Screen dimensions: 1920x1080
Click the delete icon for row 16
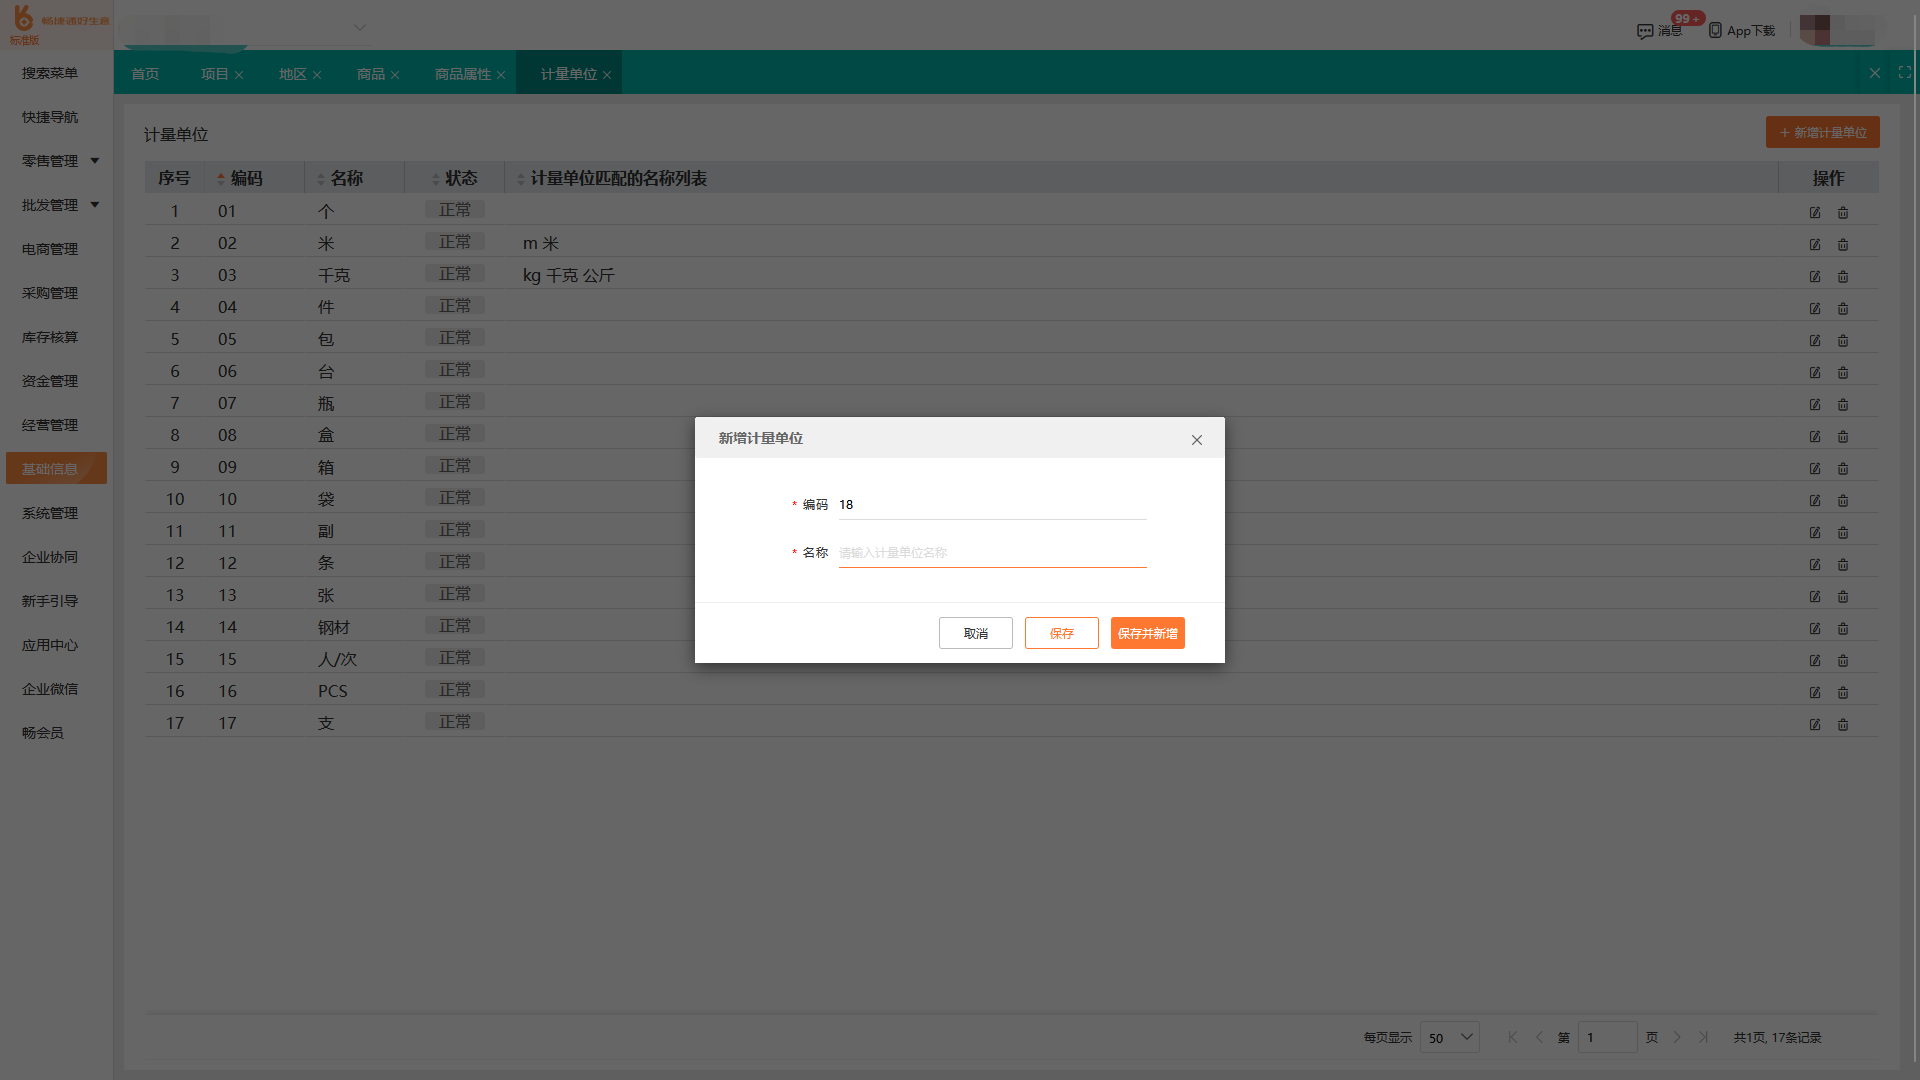point(1844,691)
